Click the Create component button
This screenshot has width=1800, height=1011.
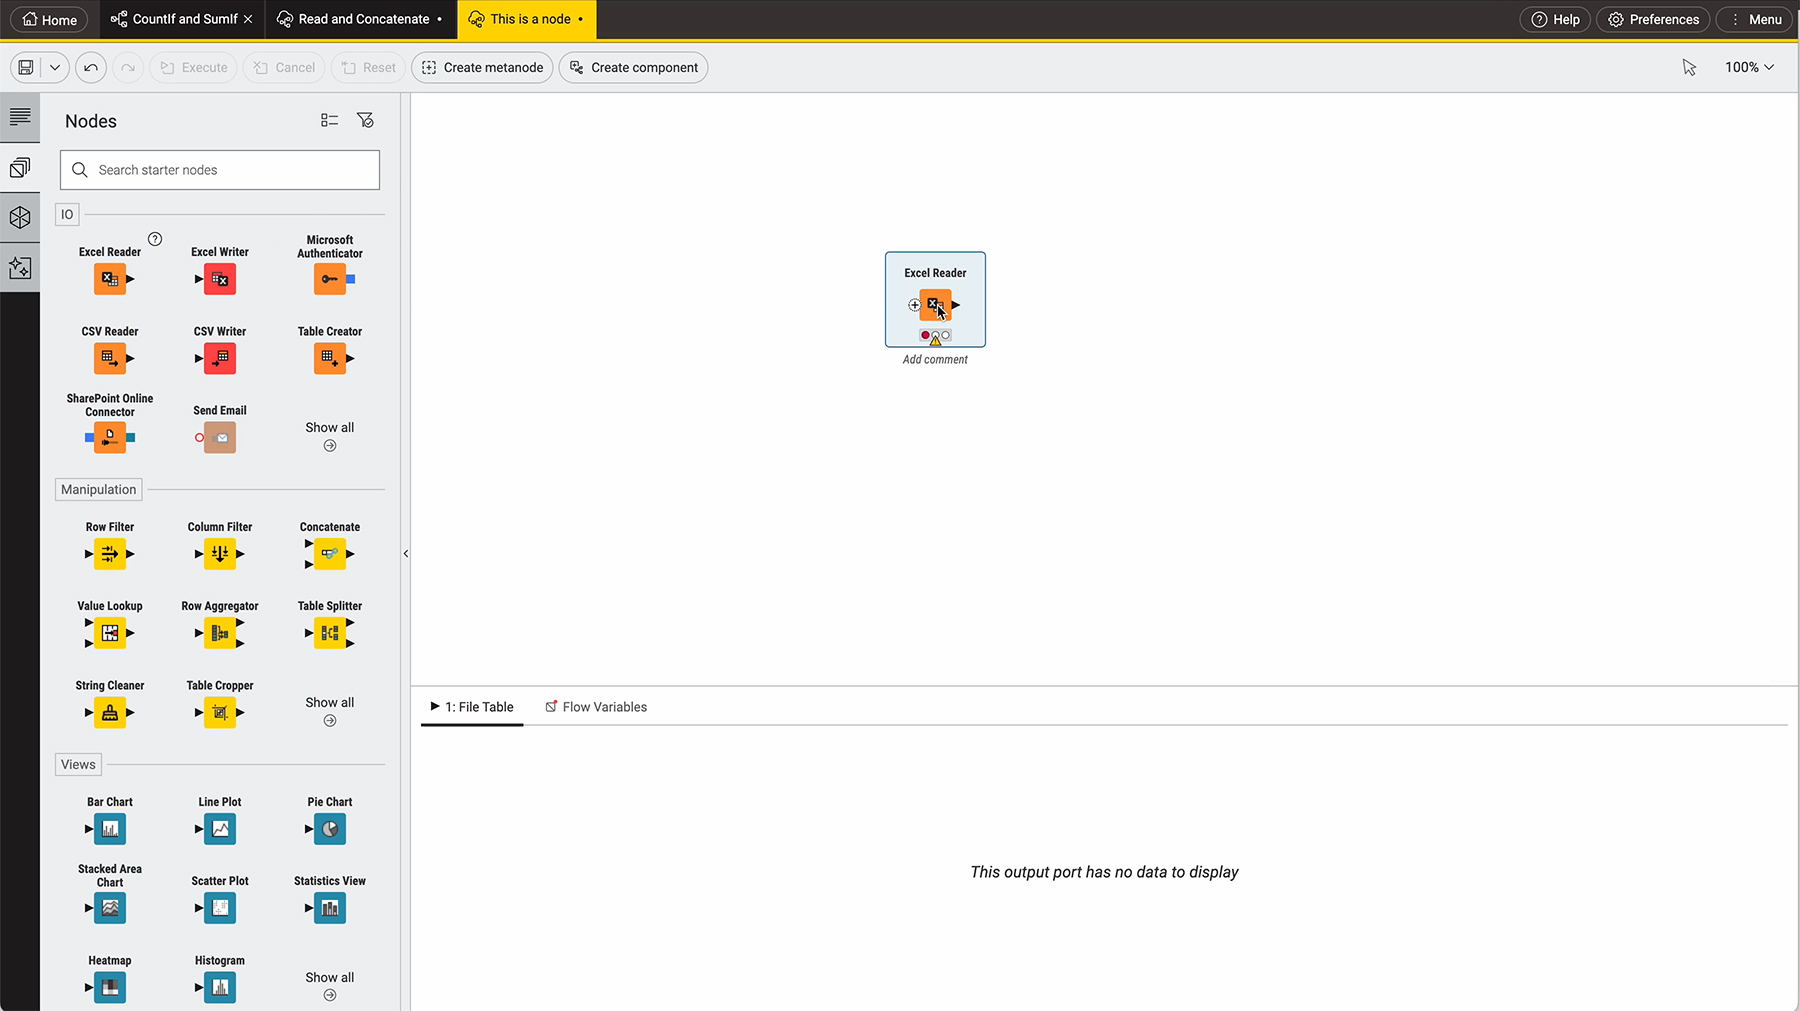(x=633, y=68)
